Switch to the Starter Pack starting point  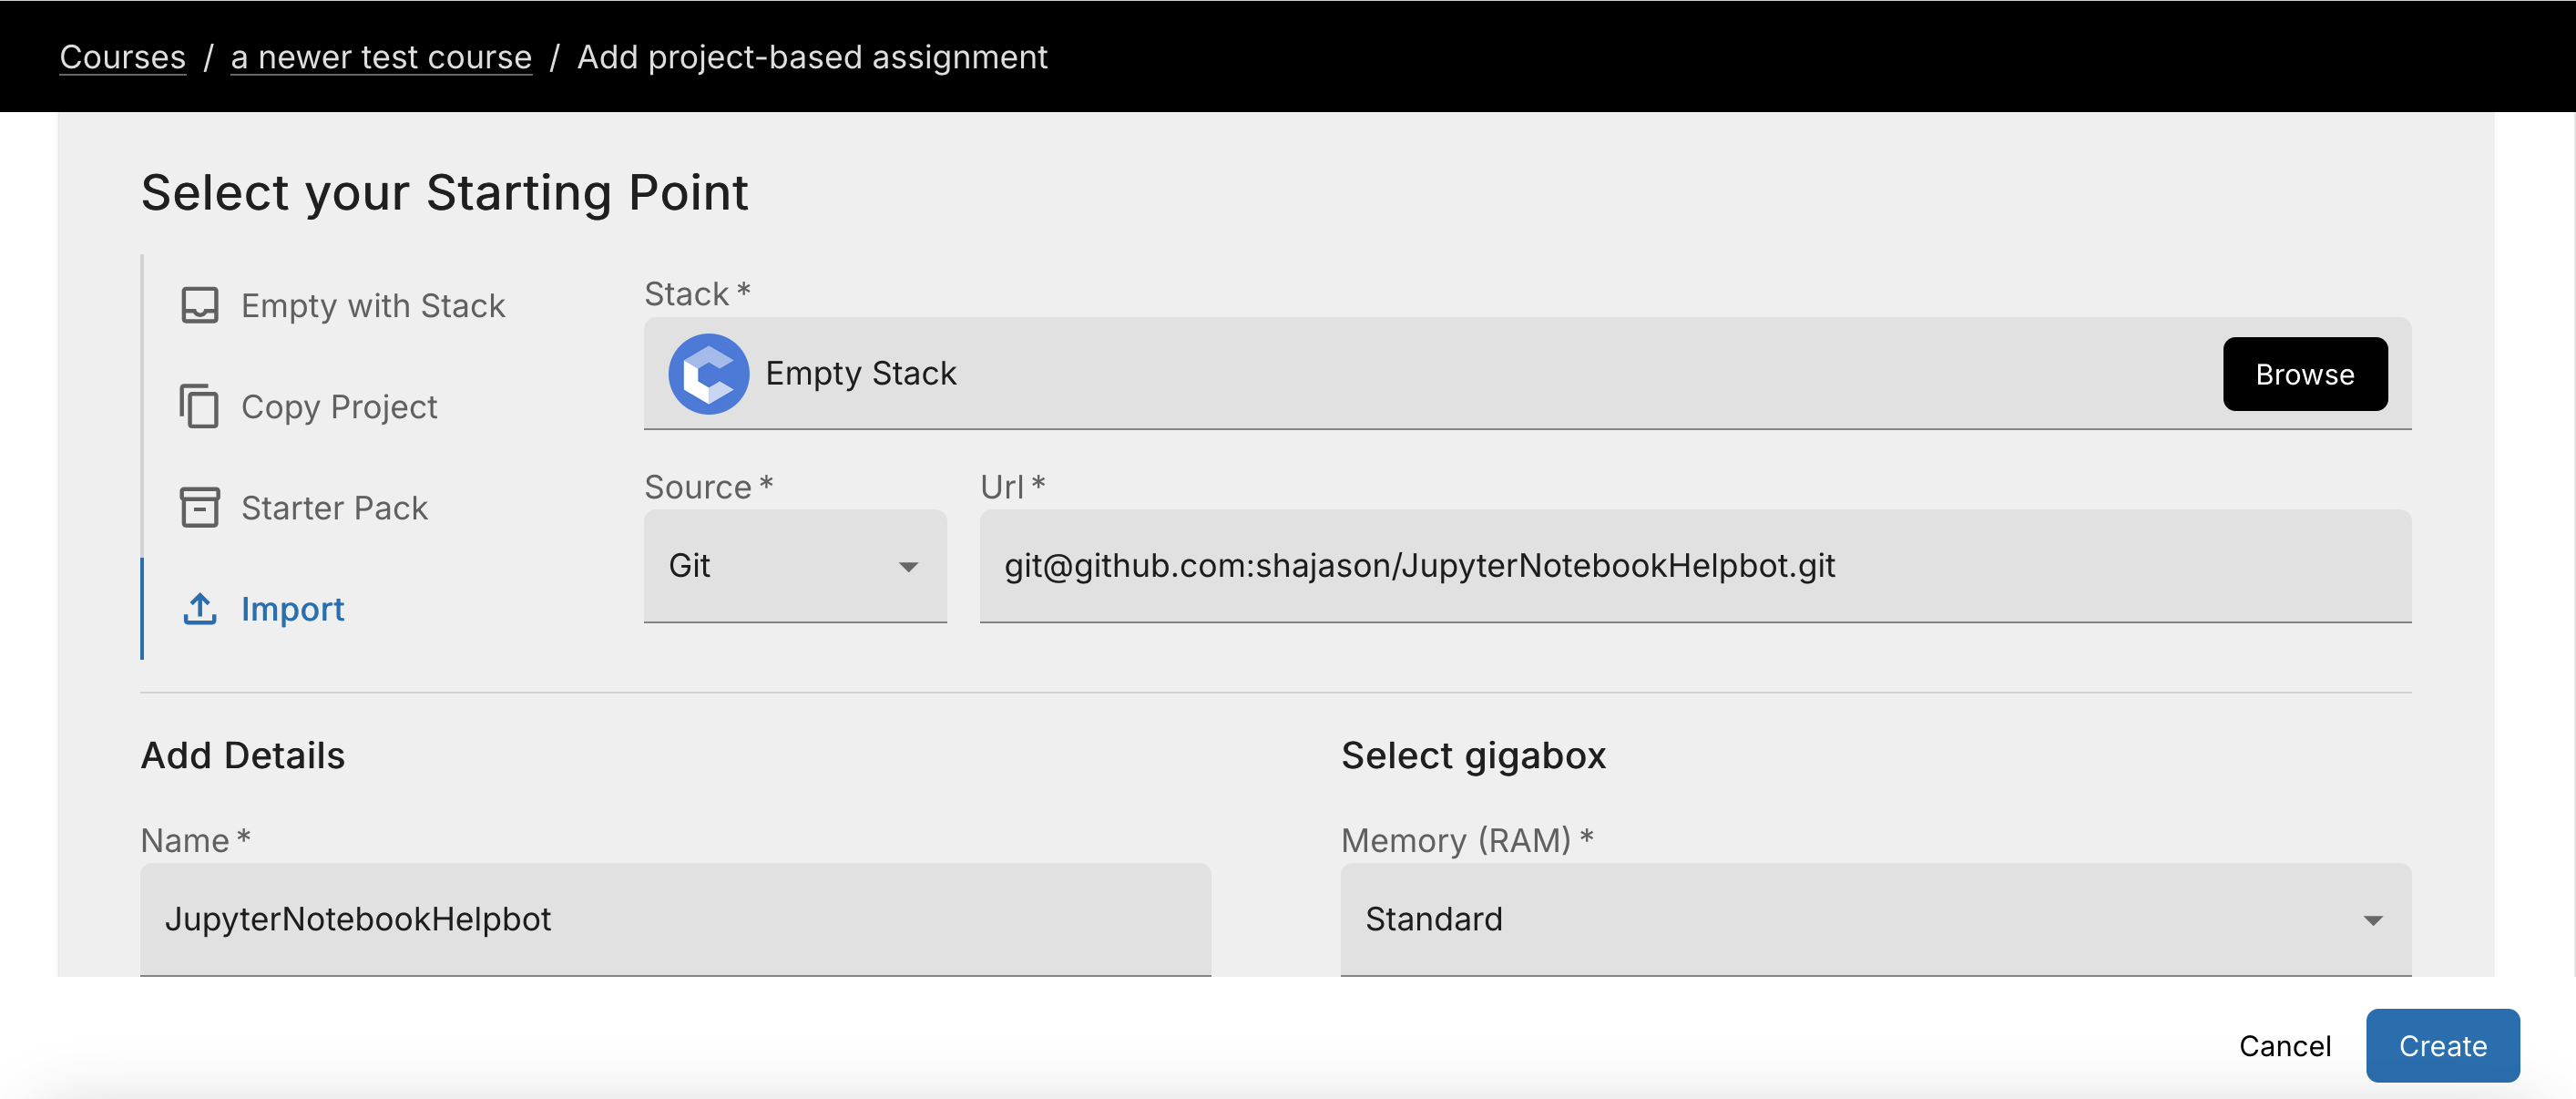tap(333, 508)
